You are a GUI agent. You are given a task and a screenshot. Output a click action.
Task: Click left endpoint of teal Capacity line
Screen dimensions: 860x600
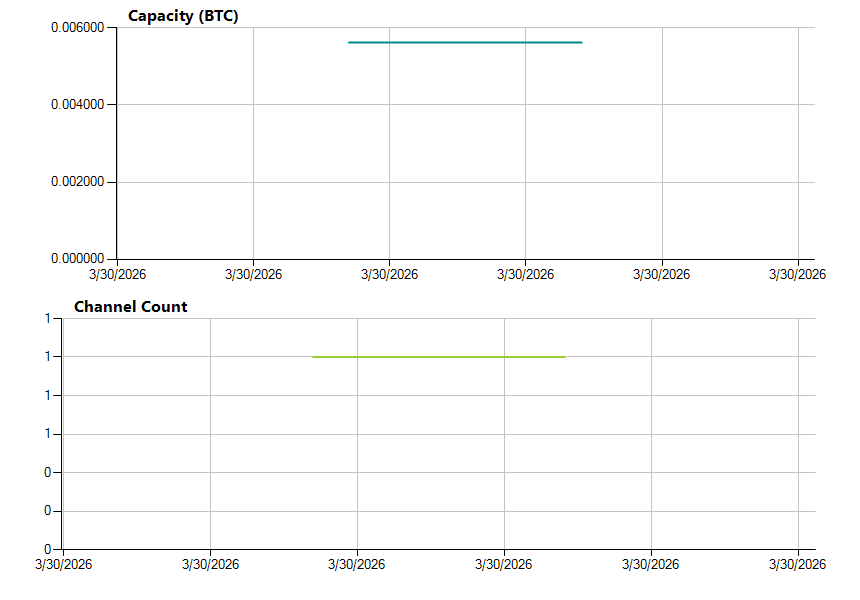click(349, 42)
